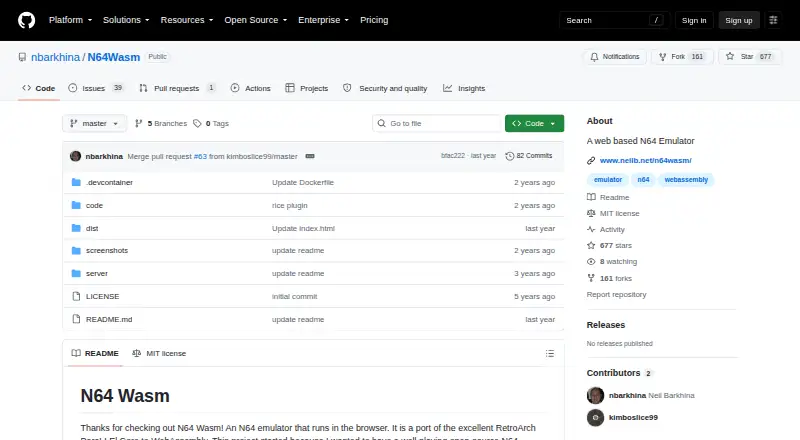Expand commit message ellipsis button

pos(310,156)
